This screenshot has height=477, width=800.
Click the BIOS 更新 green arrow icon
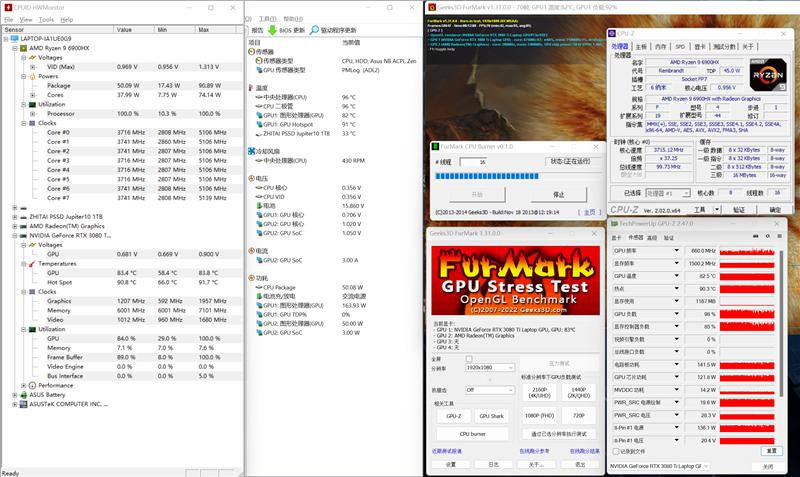tap(273, 30)
